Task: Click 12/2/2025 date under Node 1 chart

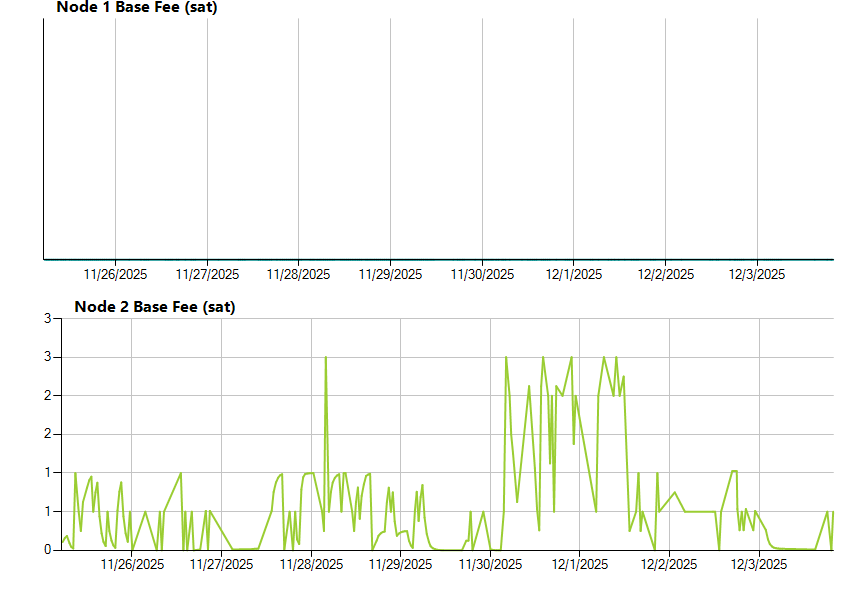Action: click(665, 274)
